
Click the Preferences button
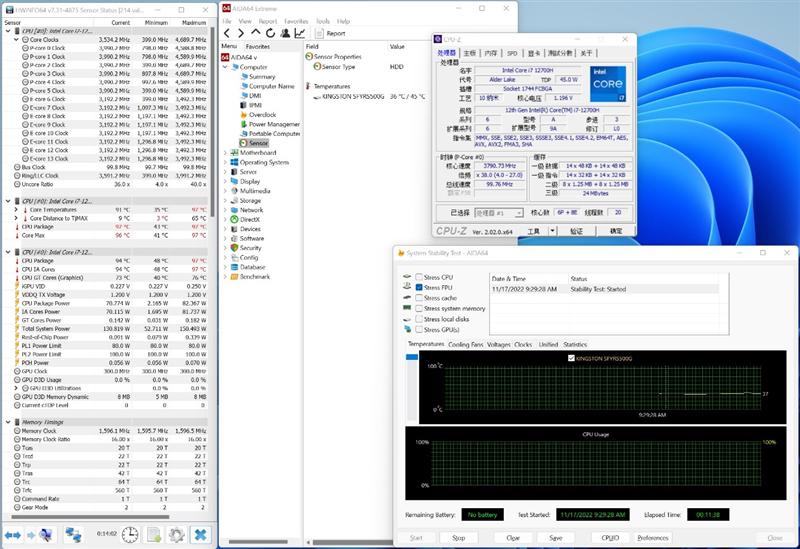coord(653,538)
